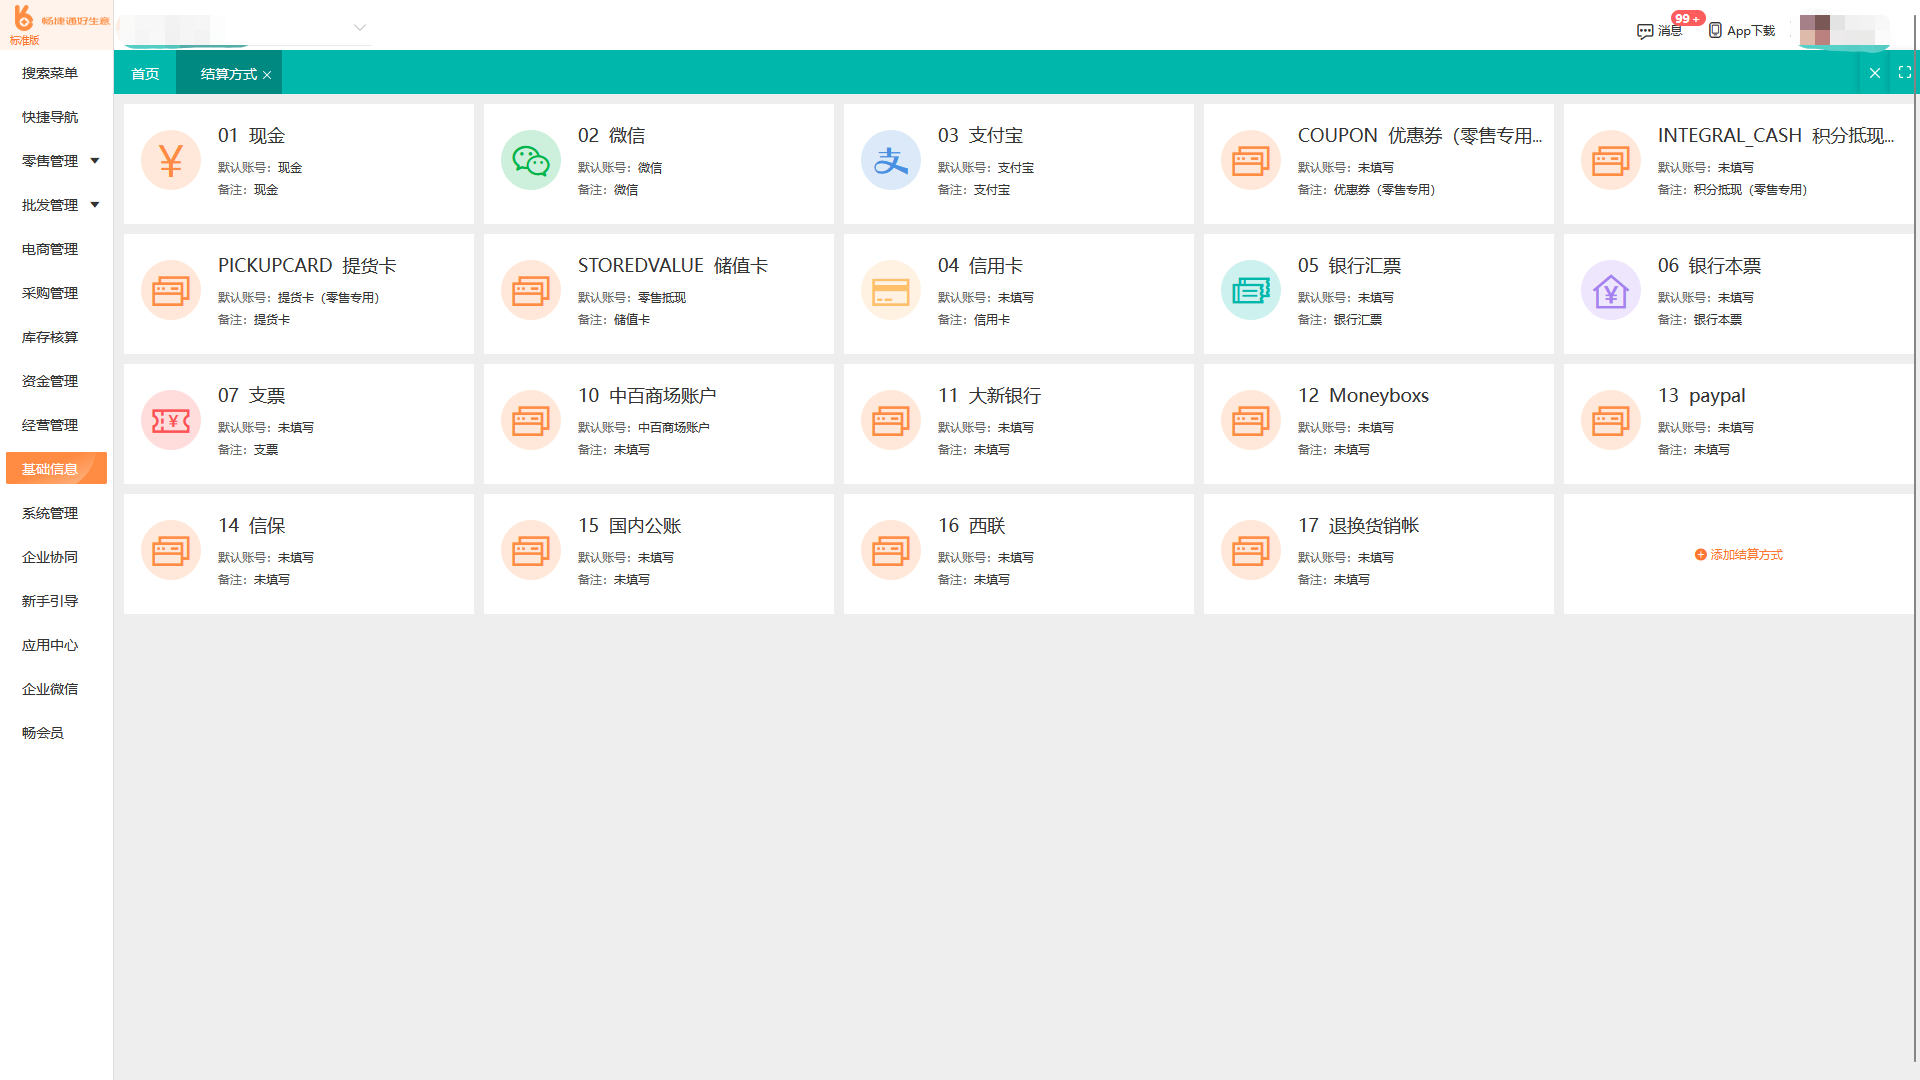1920x1080 pixels.
Task: Click the cash payment method icon
Action: (x=169, y=160)
